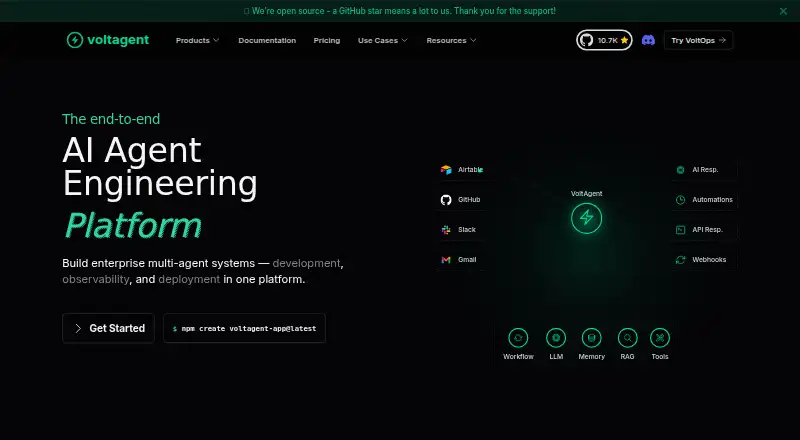Click the API Resp. label text
This screenshot has height=440, width=800.
click(707, 230)
